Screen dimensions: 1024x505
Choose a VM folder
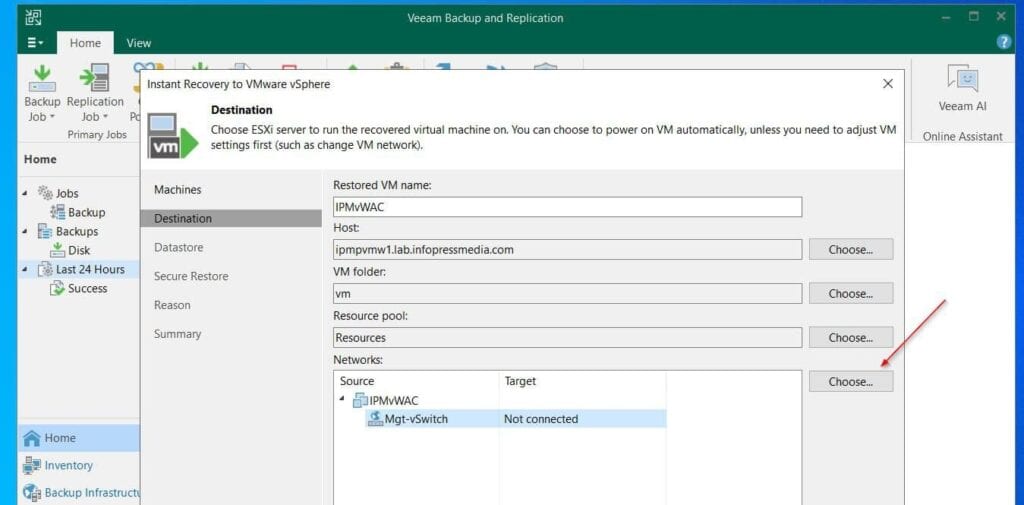(x=851, y=294)
